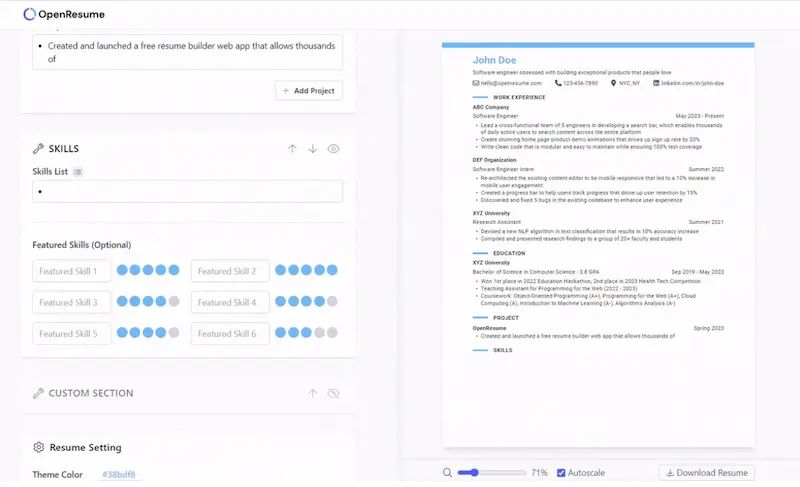Click the bullet list icon beside Skills List
Image resolution: width=800 pixels, height=487 pixels.
(x=78, y=172)
